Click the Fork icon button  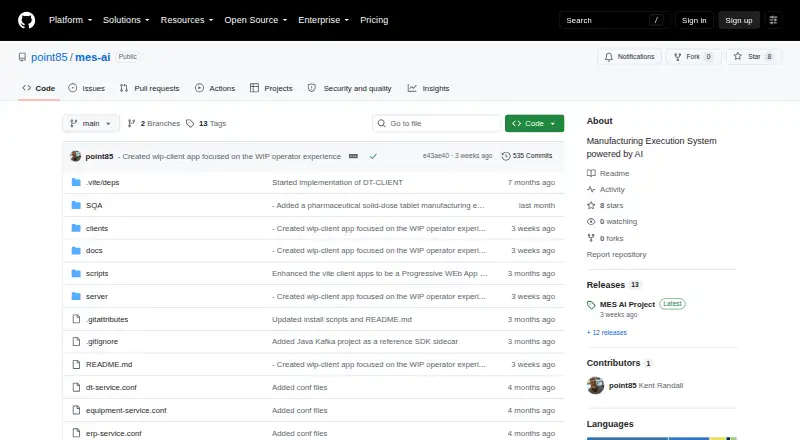tap(678, 57)
